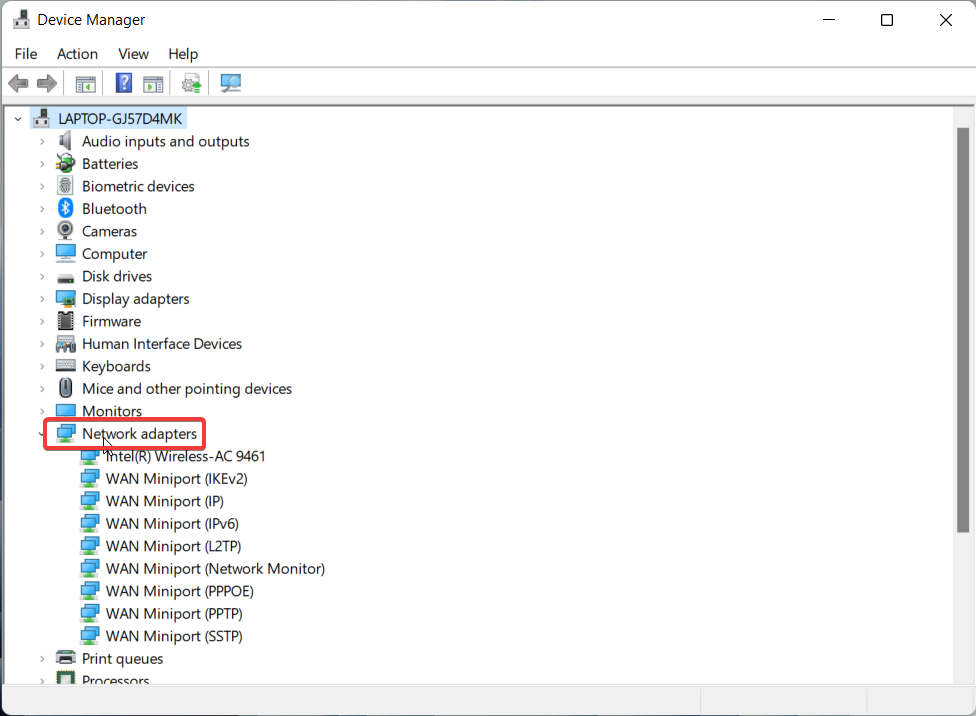Screen dimensions: 976x716
Task: Click the Biometric devices fingerprint icon
Action: (x=65, y=186)
